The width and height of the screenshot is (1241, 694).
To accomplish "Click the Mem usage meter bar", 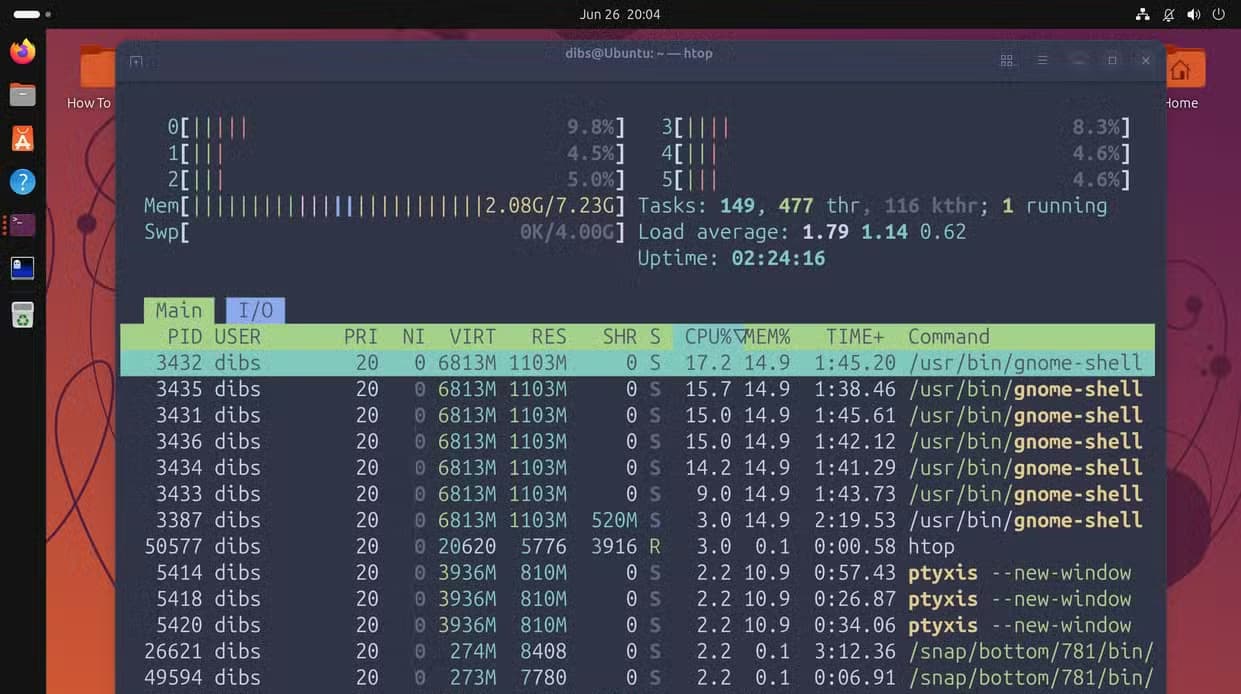I will (387, 206).
